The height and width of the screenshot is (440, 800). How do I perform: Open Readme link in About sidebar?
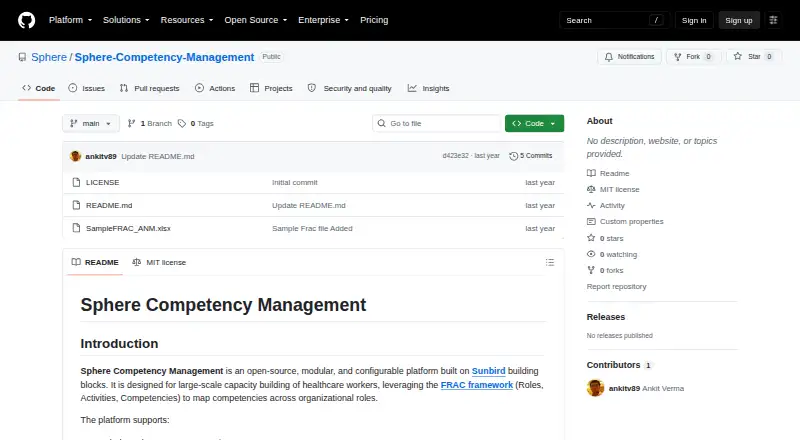[608, 174]
